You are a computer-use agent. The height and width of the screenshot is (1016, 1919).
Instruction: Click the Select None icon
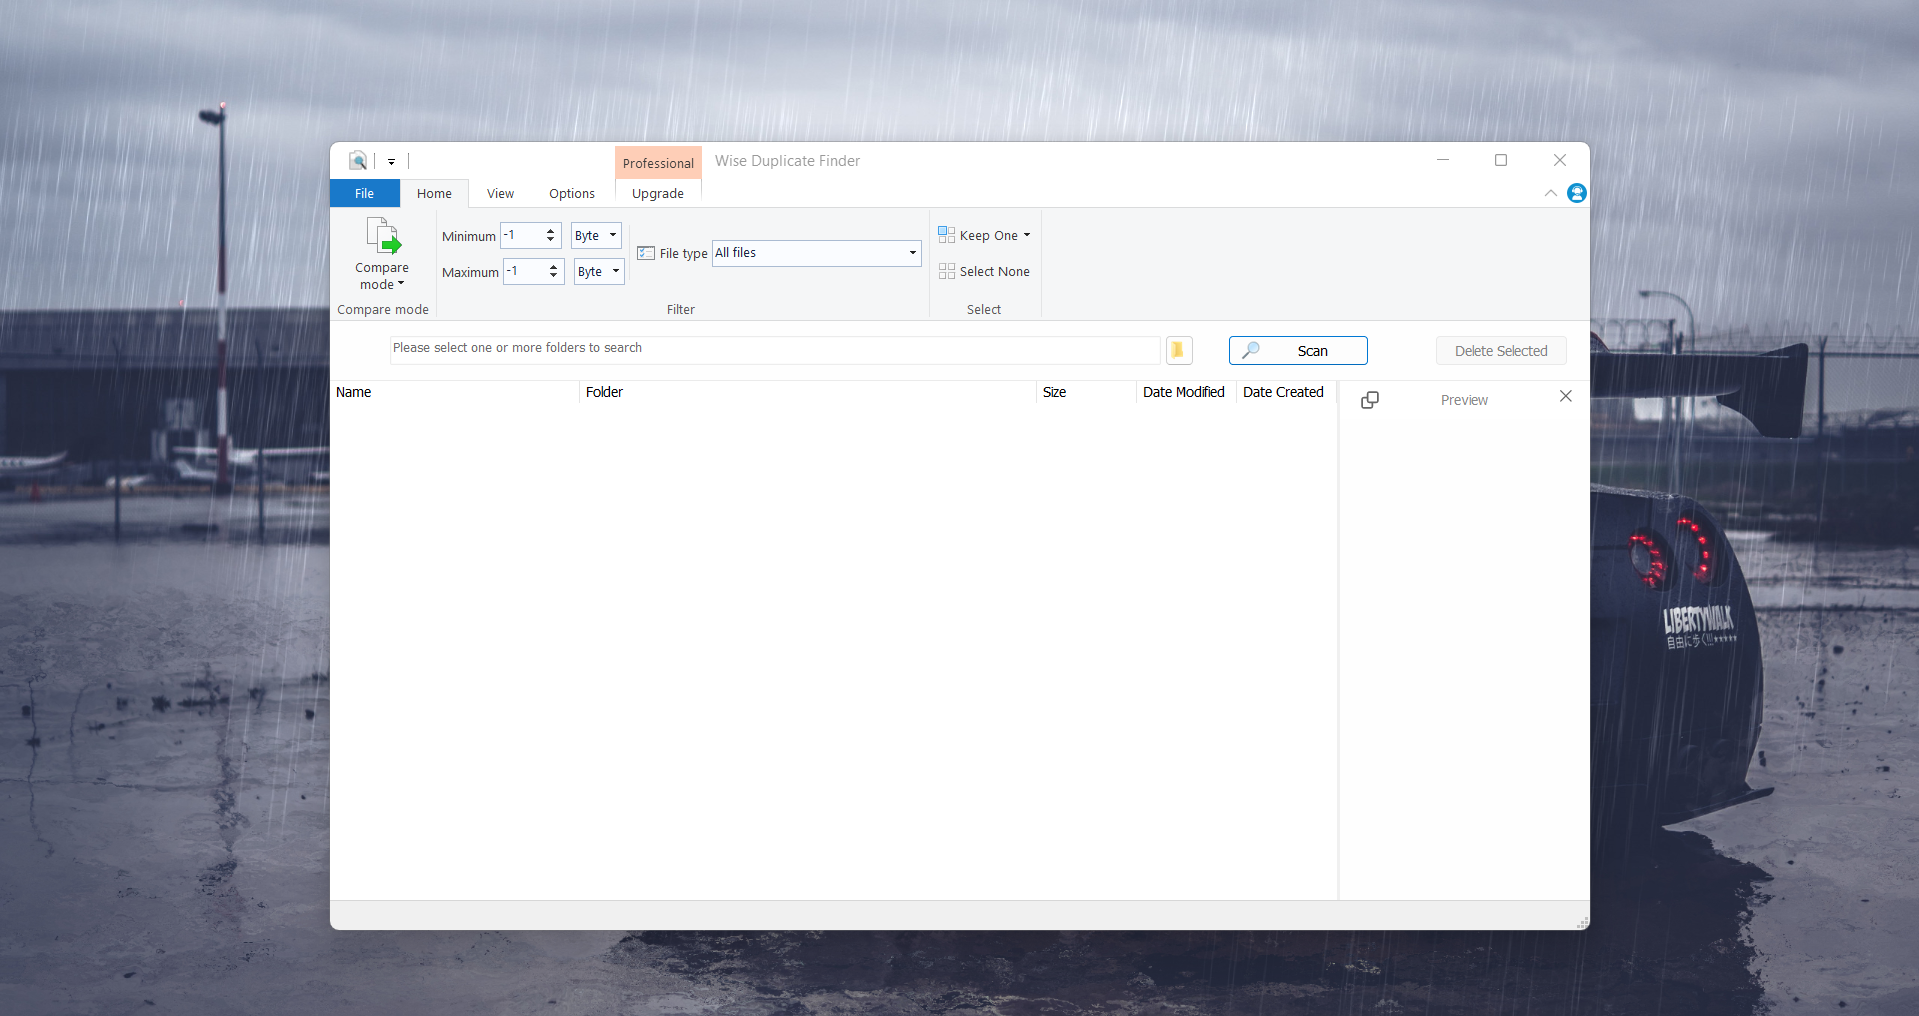point(947,271)
